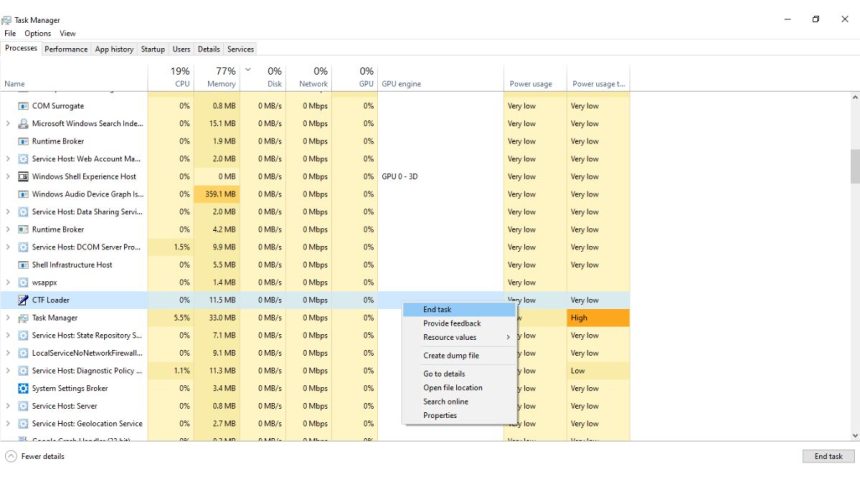Screen dimensions: 860x484
Task: Click the Service Host: DCOM Server icon
Action: (x=23, y=247)
